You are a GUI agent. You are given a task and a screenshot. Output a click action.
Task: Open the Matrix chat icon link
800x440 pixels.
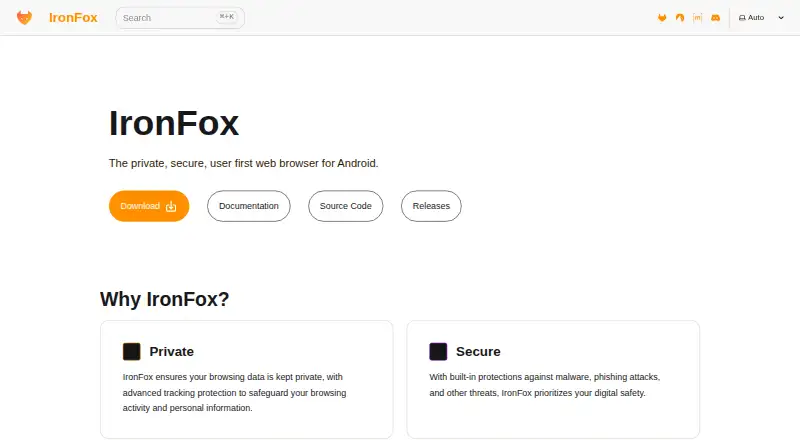click(x=697, y=18)
